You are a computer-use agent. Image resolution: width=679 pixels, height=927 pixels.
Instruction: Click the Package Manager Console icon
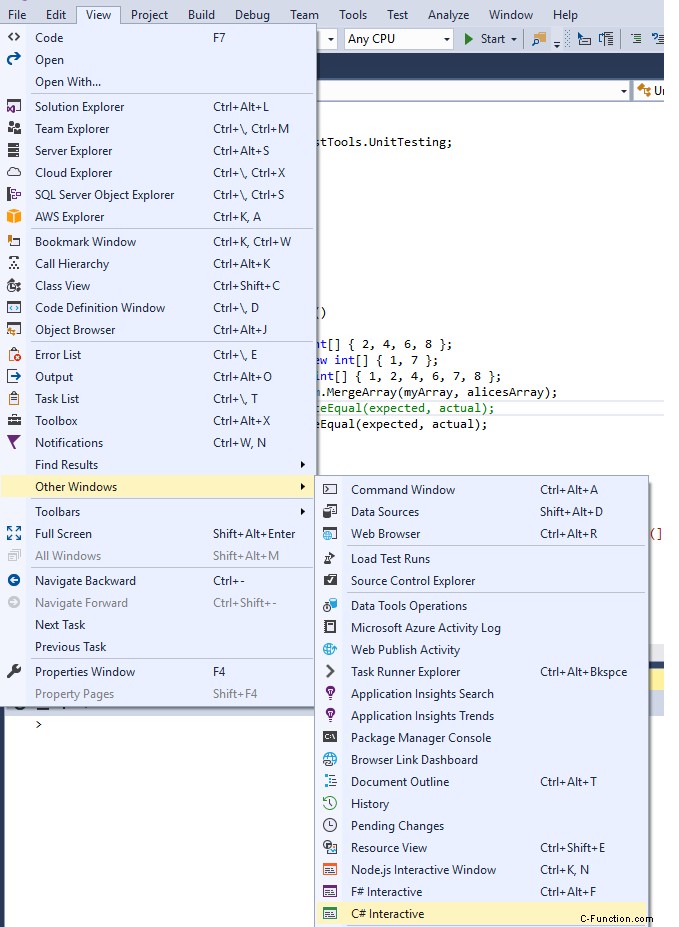330,738
